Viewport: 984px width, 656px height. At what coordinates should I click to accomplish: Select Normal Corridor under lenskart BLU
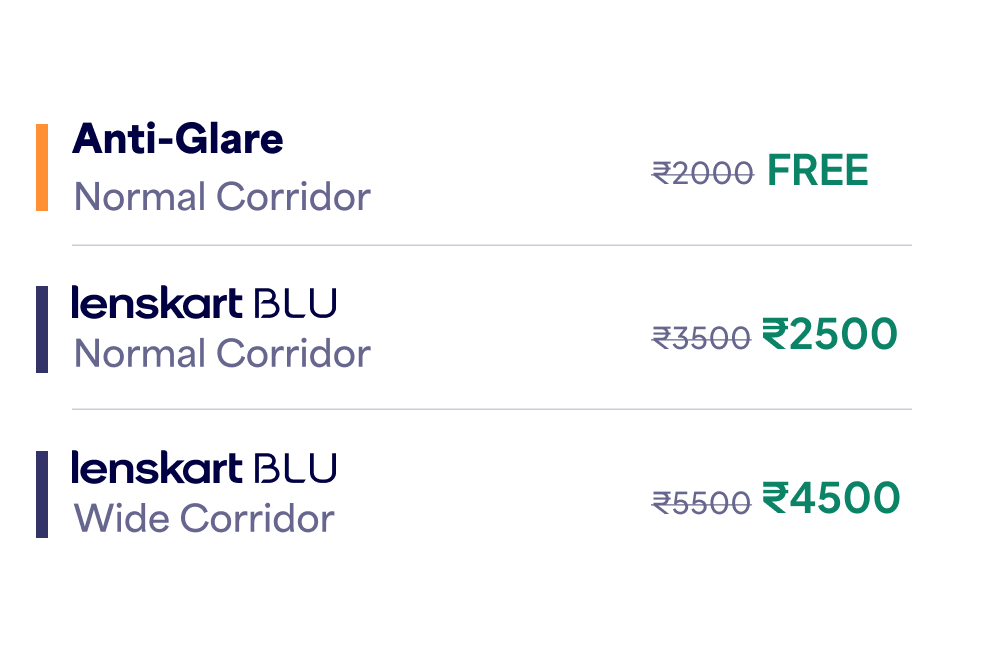tap(222, 354)
